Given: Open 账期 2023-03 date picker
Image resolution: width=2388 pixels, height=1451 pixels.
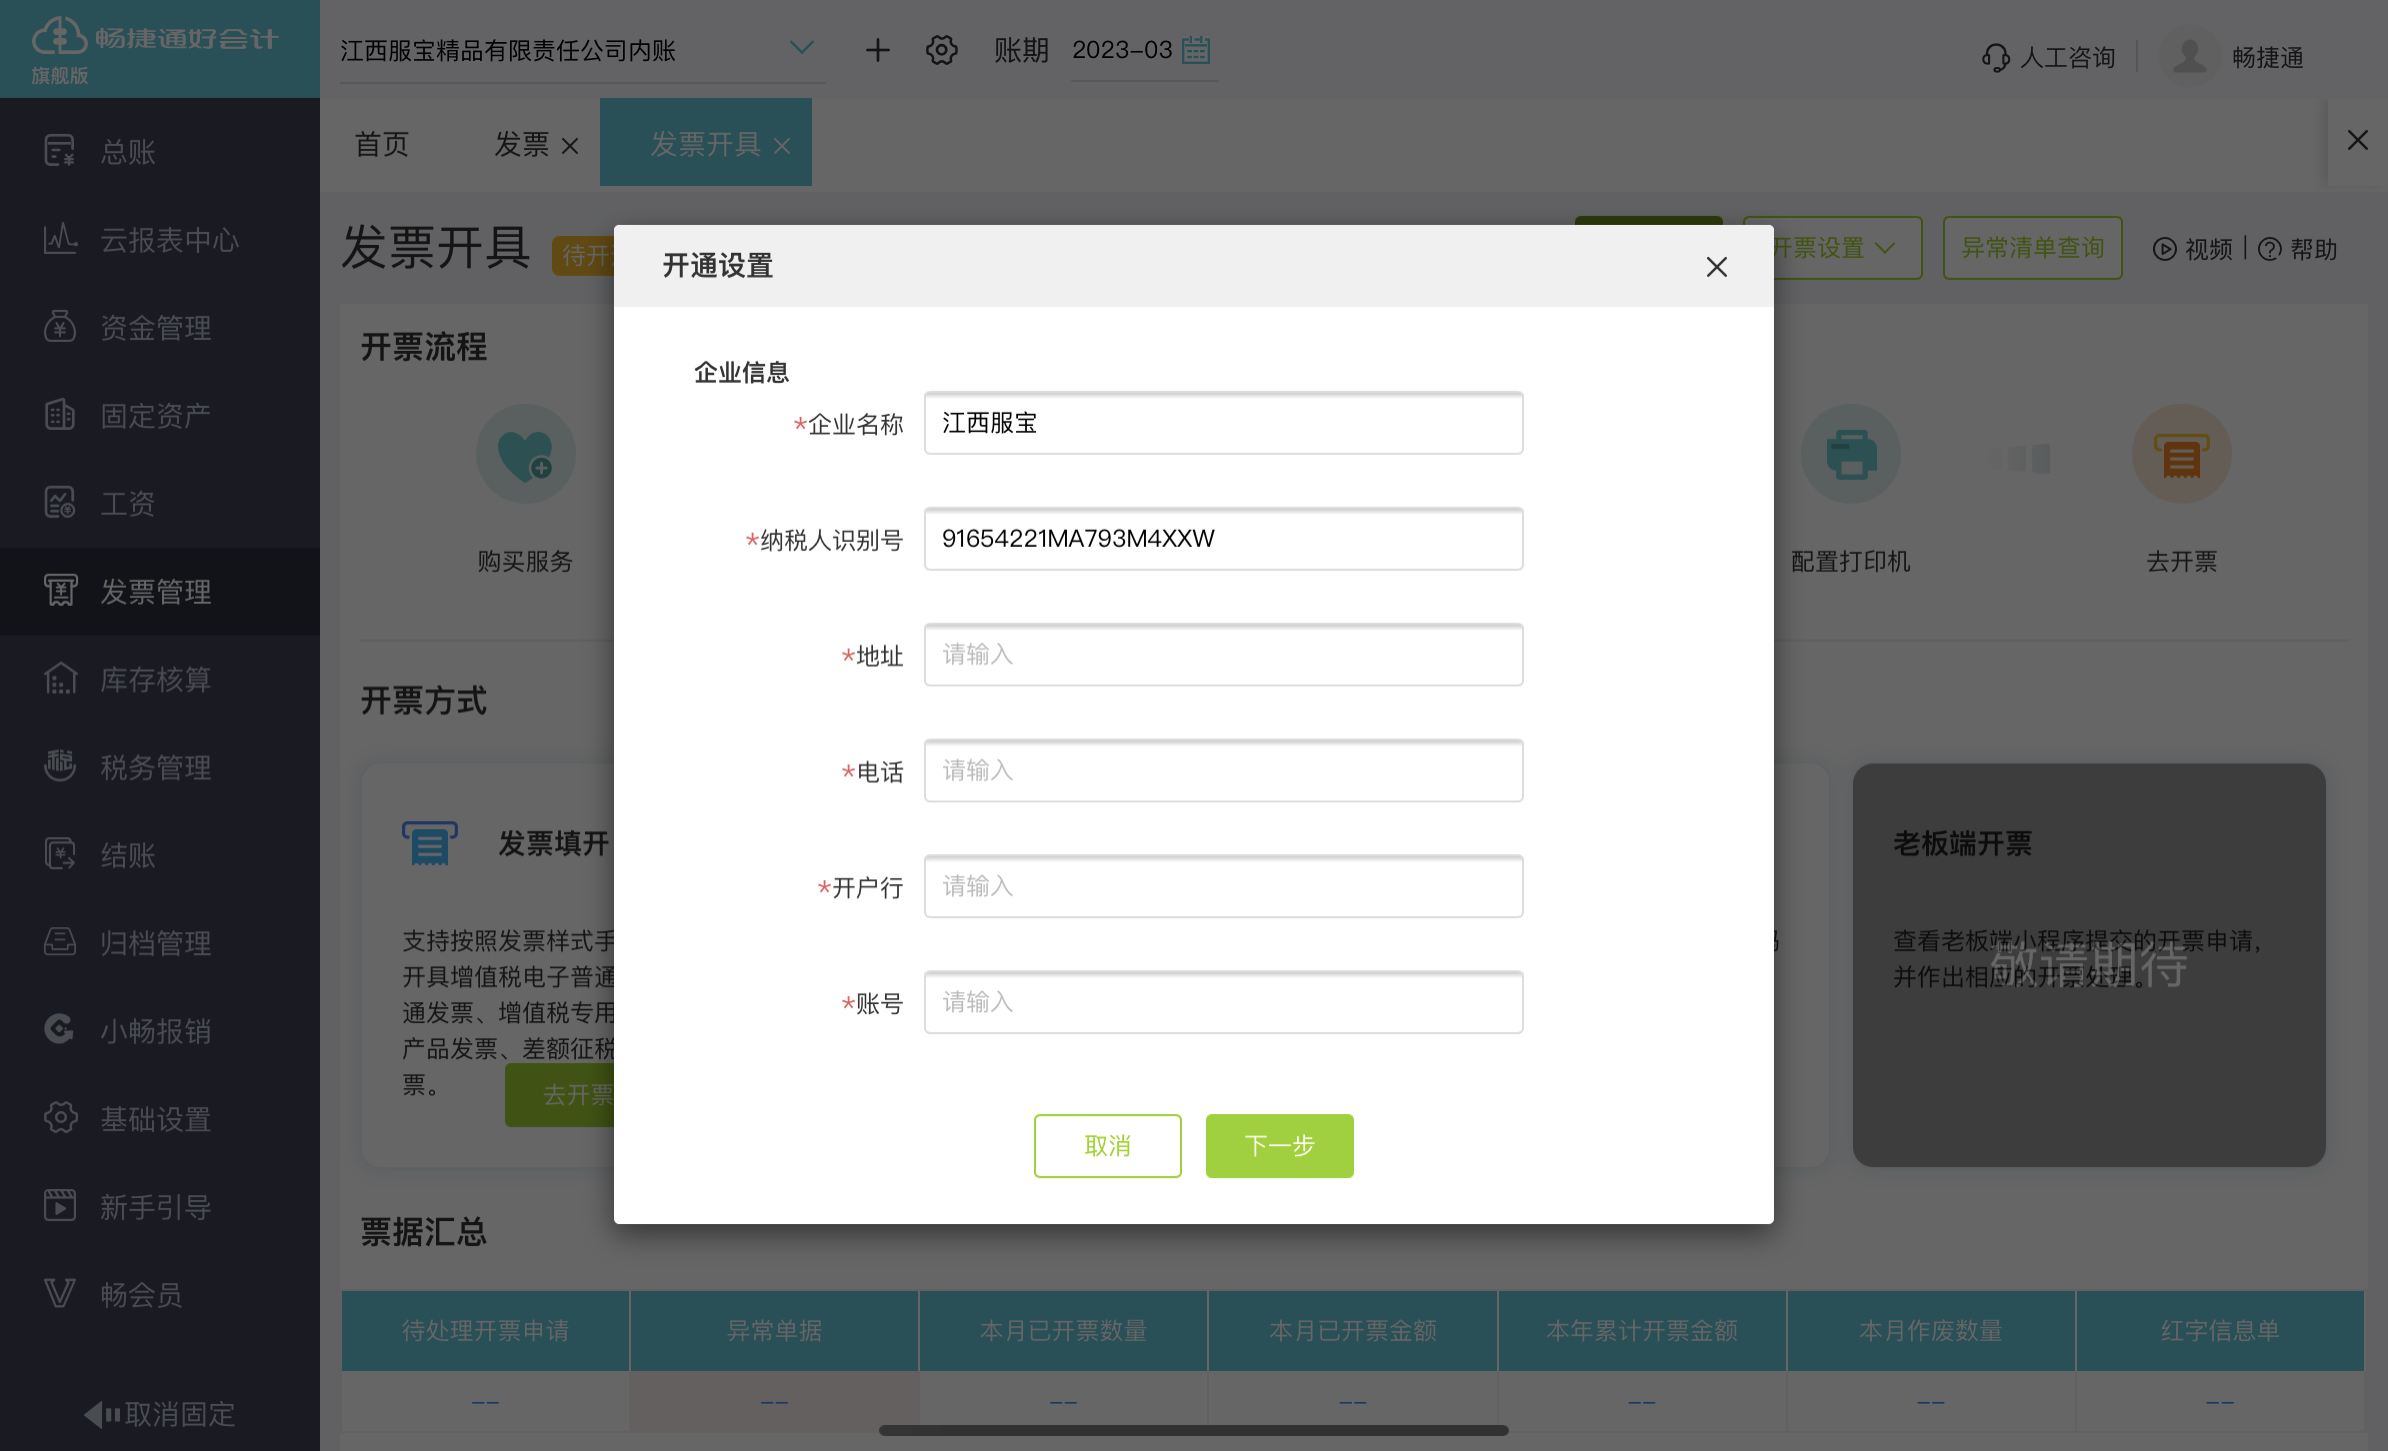Looking at the screenshot, I should pos(1194,48).
